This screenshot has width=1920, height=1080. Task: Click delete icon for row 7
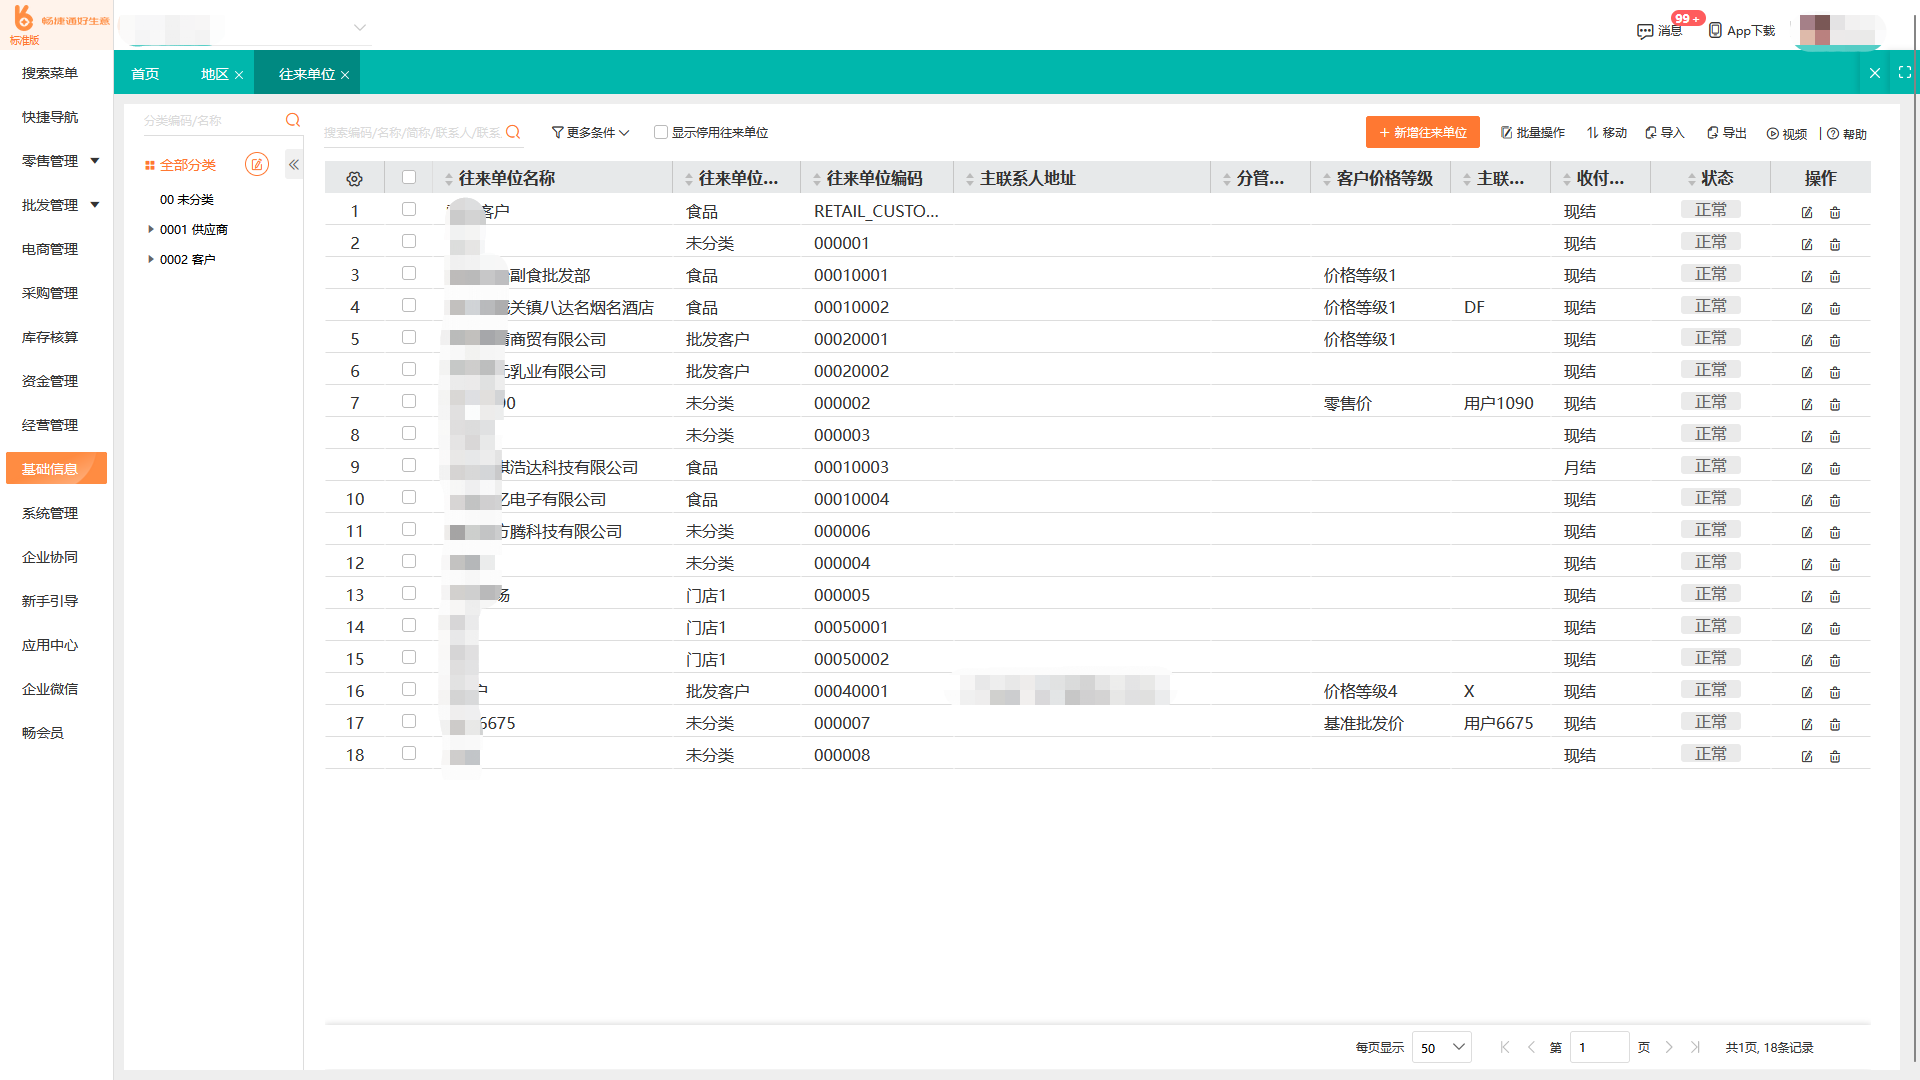(x=1836, y=404)
